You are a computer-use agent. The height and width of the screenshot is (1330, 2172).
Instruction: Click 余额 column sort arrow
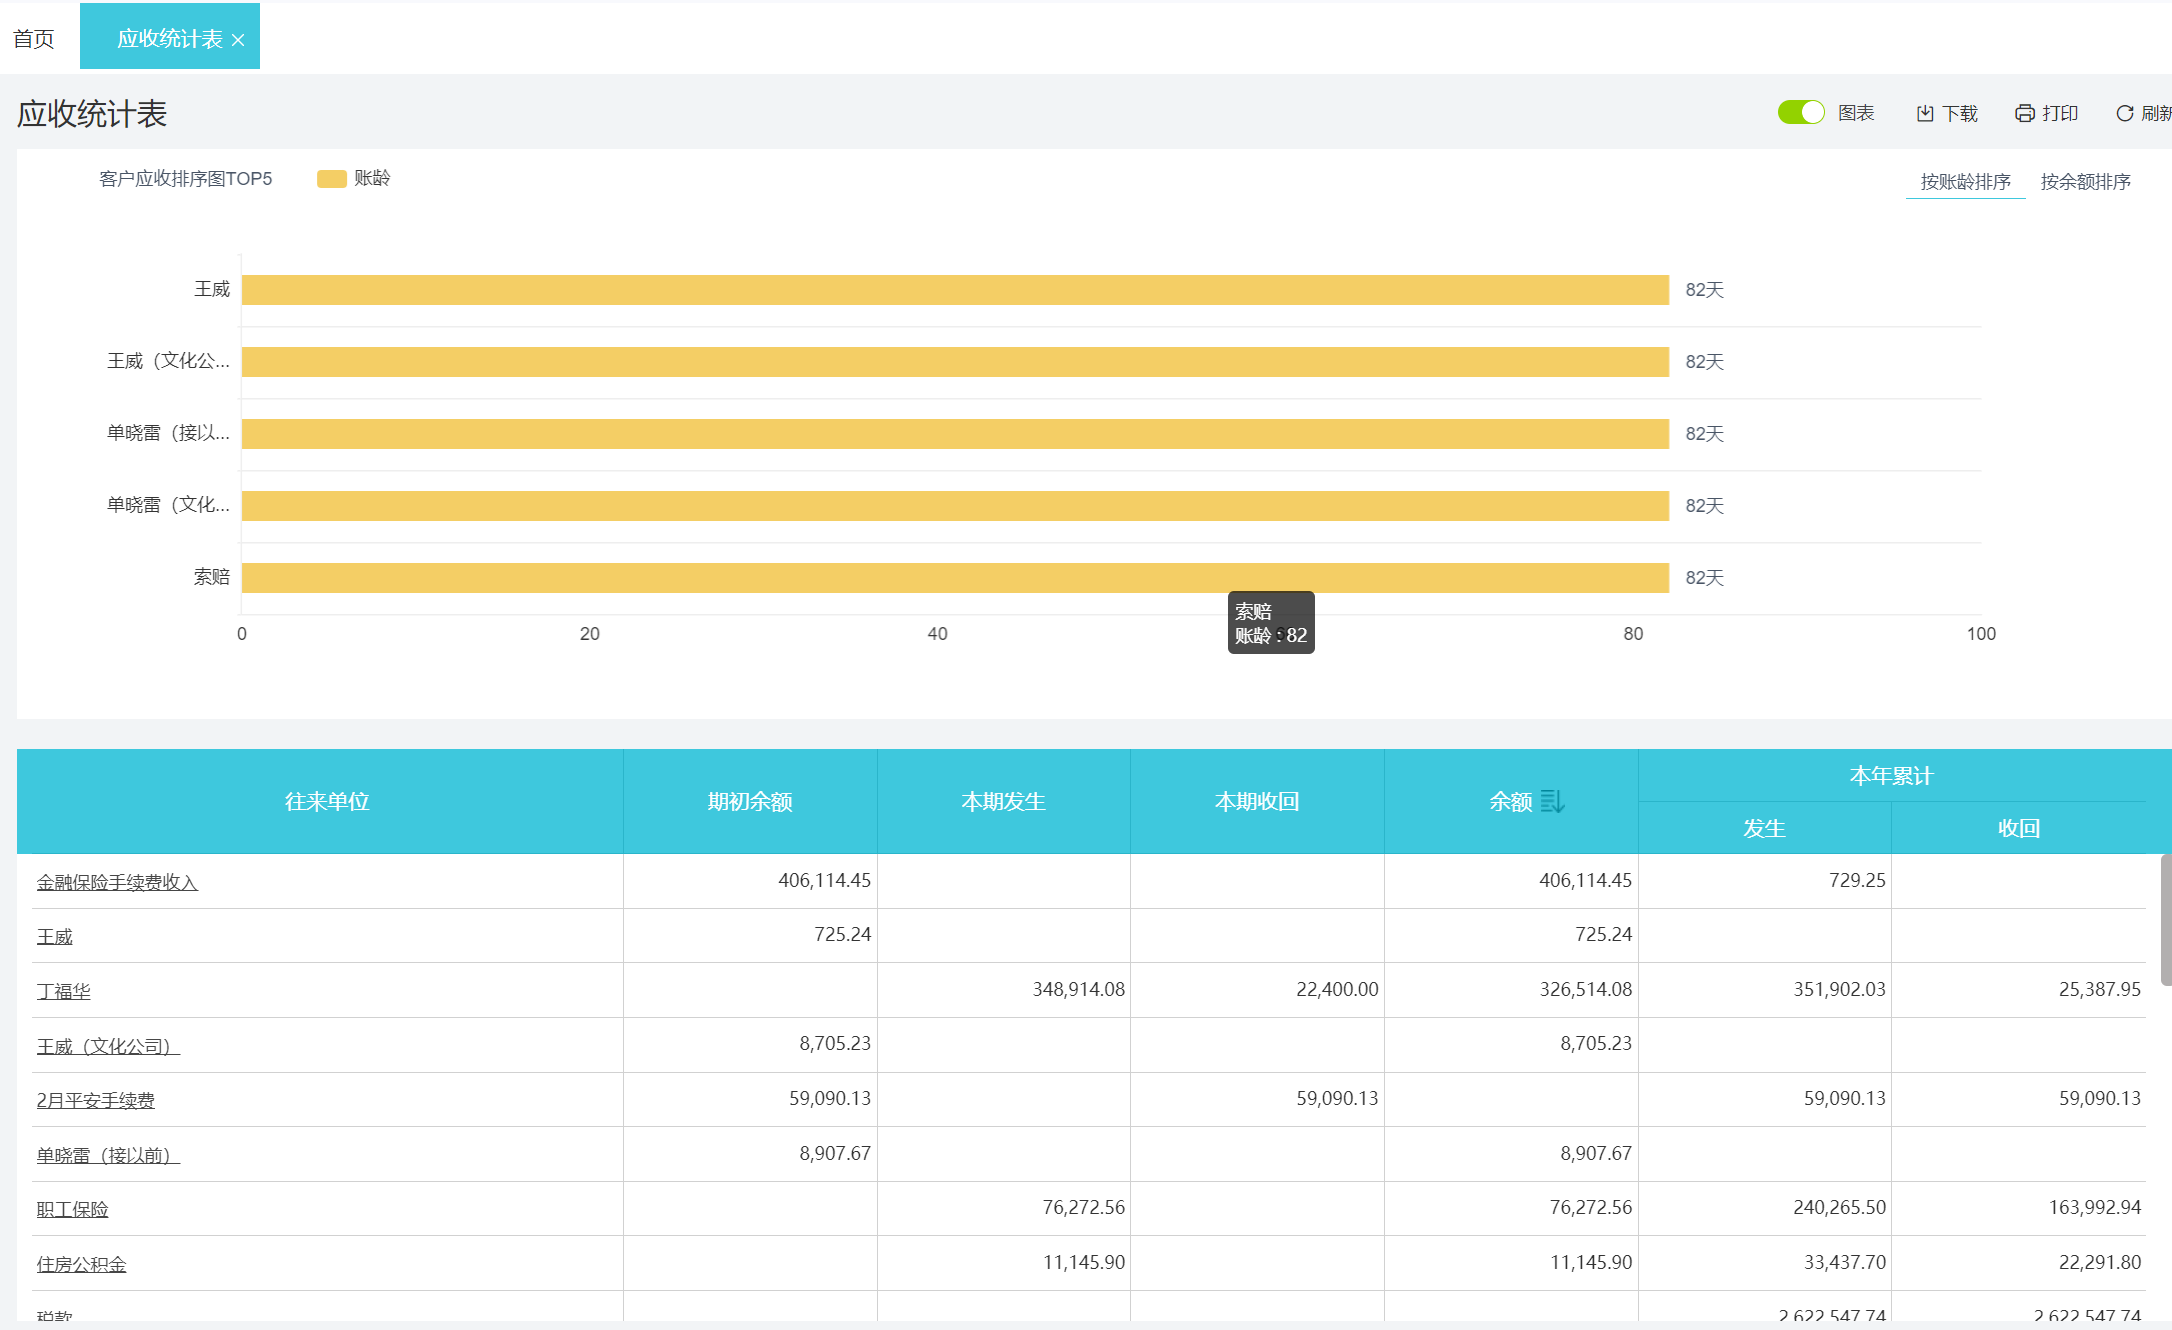[x=1550, y=802]
